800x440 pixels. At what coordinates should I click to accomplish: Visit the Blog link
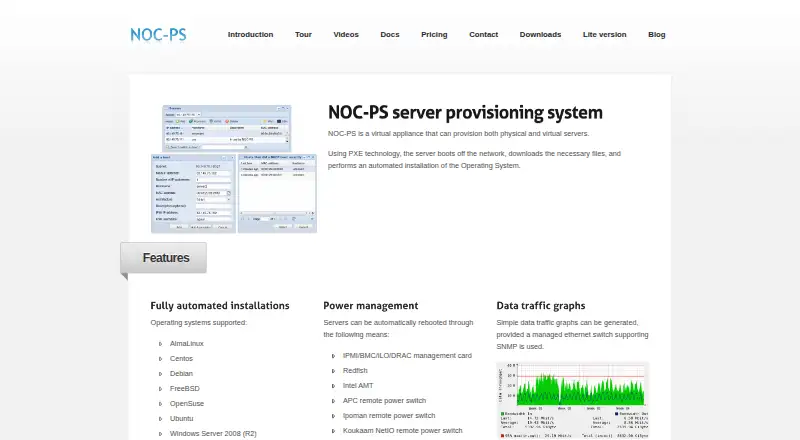tap(657, 35)
